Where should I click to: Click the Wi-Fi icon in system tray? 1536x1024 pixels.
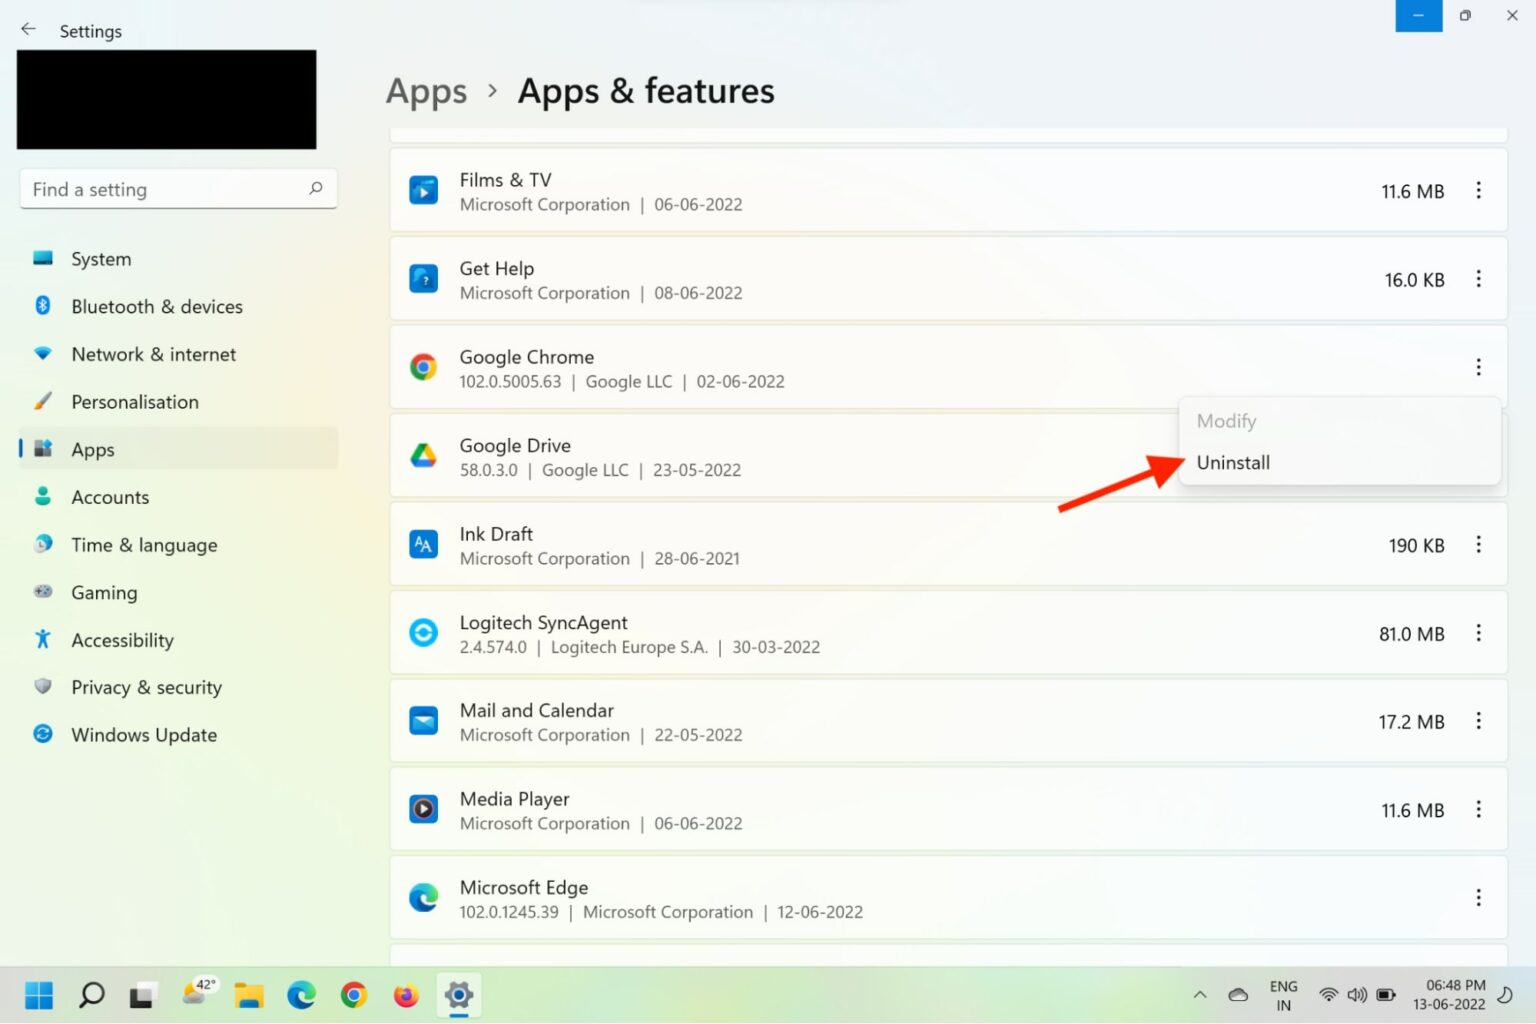[x=1328, y=995]
